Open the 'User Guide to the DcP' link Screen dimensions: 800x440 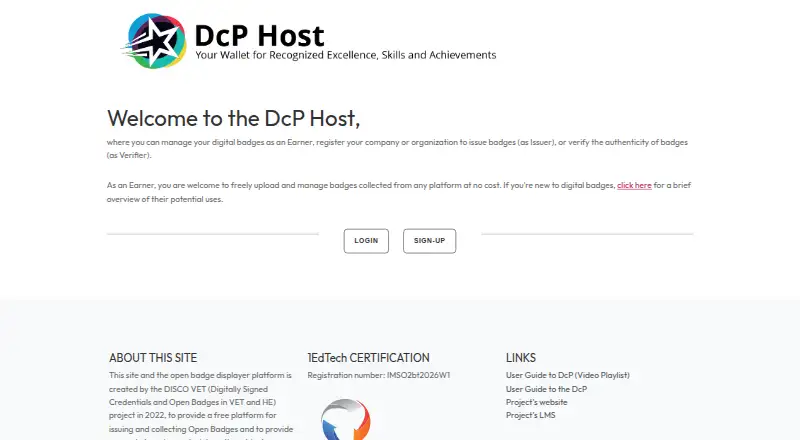[546, 389]
